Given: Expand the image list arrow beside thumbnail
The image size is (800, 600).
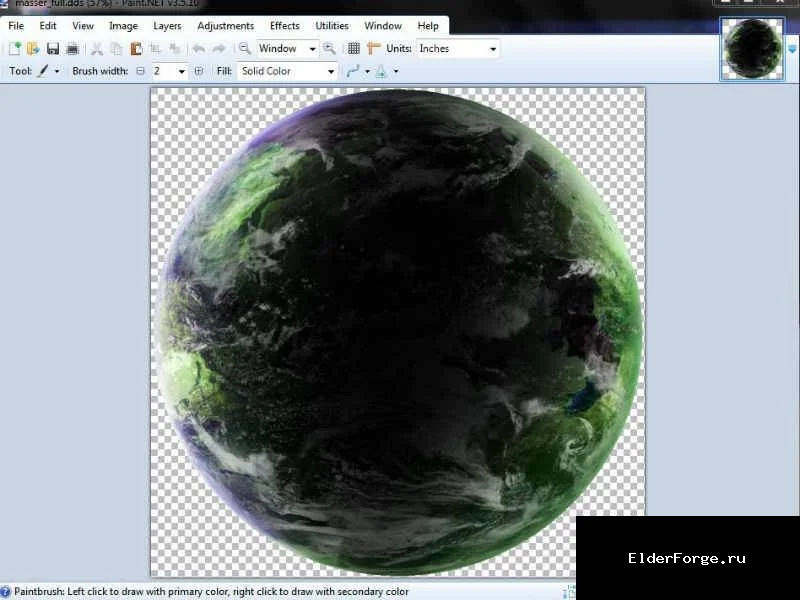Looking at the screenshot, I should click(x=792, y=47).
